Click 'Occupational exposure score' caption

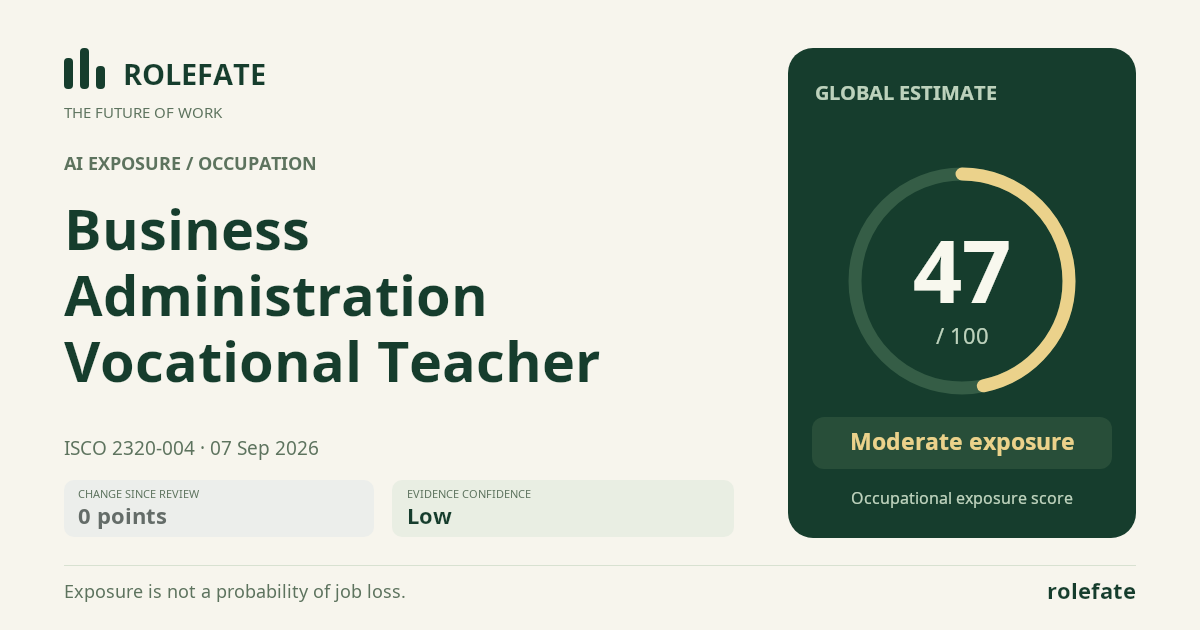tap(962, 498)
